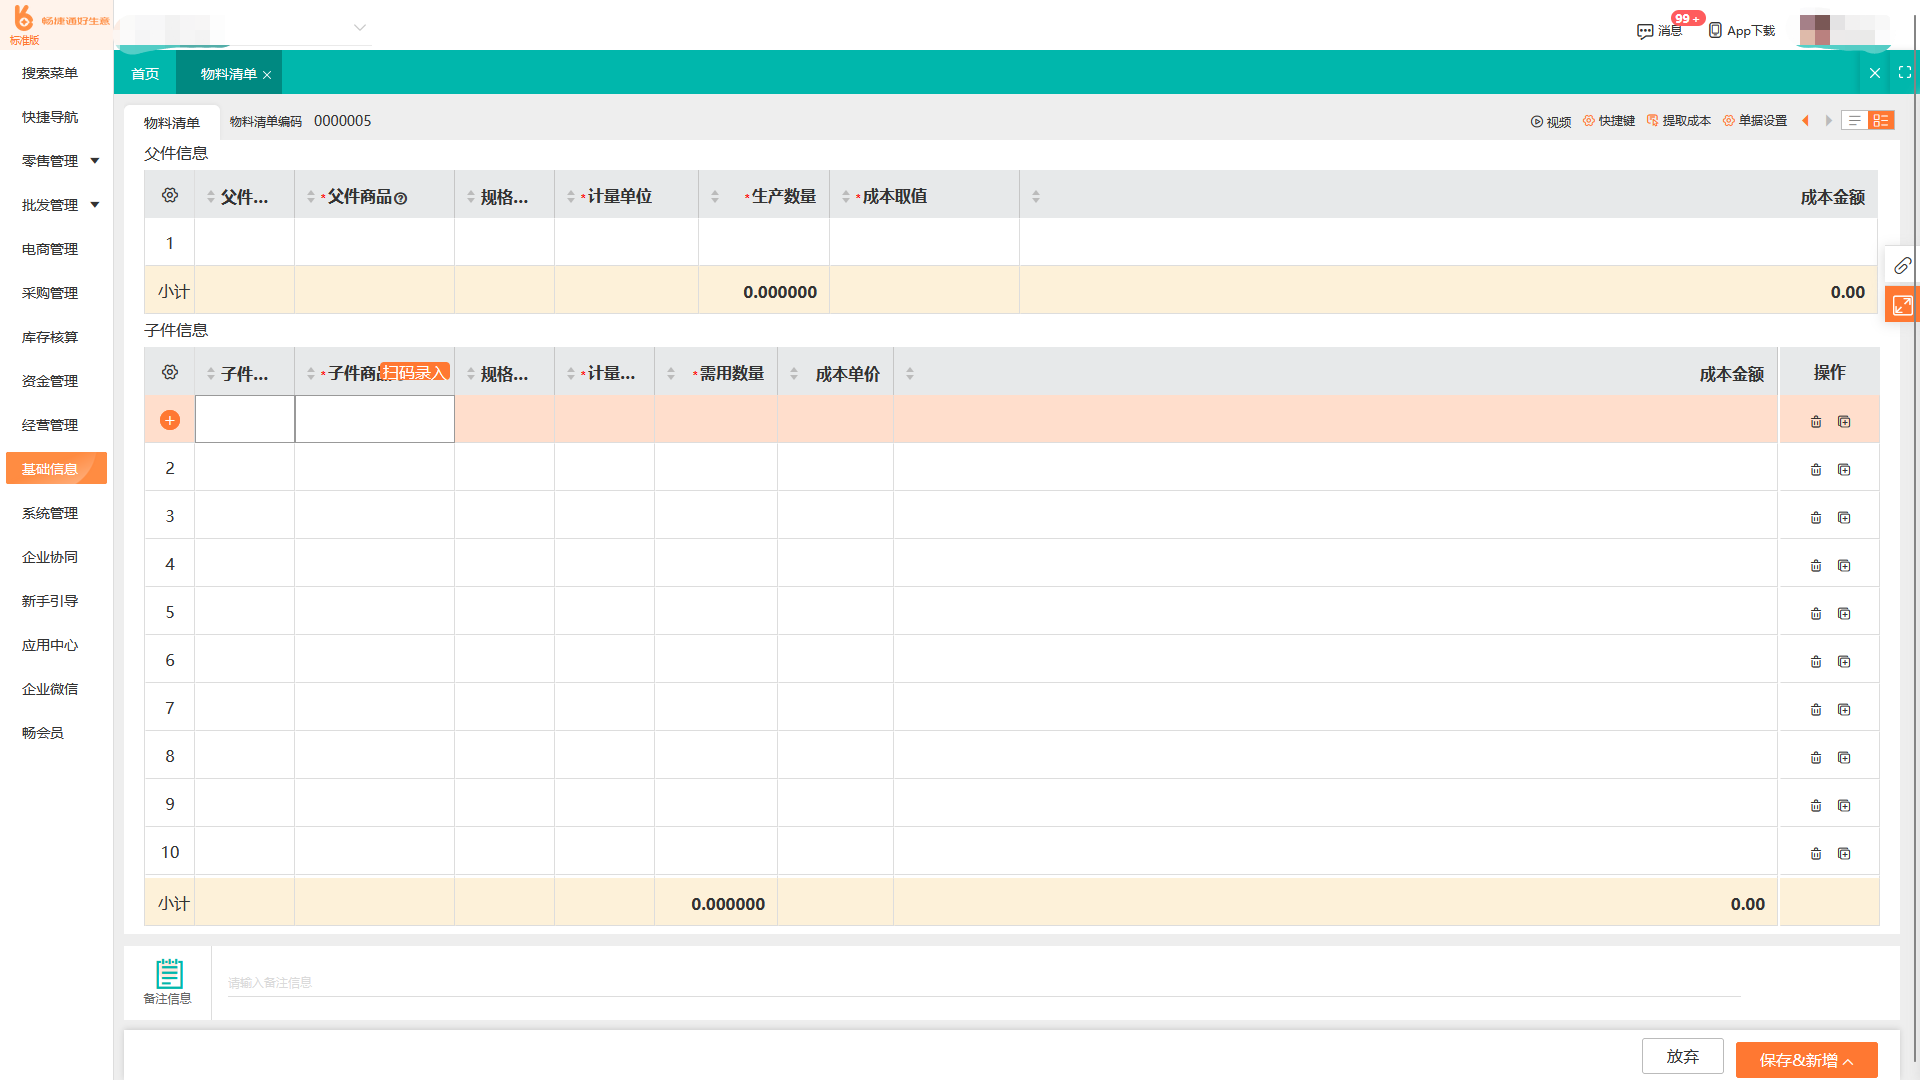Click the settings gear icon in parent info table
The image size is (1920, 1080).
[169, 193]
